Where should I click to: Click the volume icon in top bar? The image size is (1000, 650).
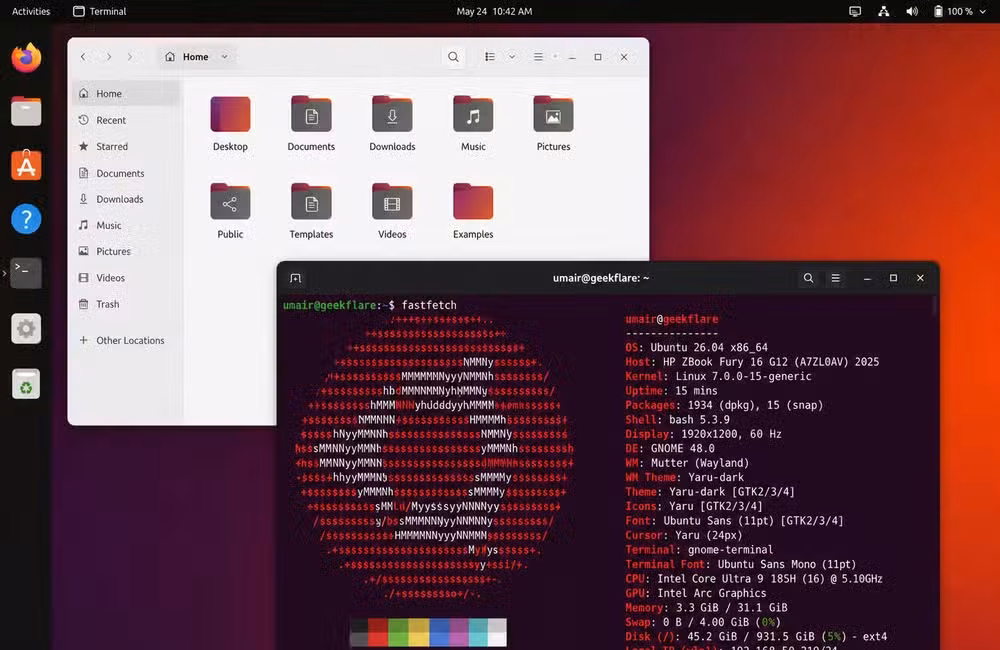(x=913, y=11)
